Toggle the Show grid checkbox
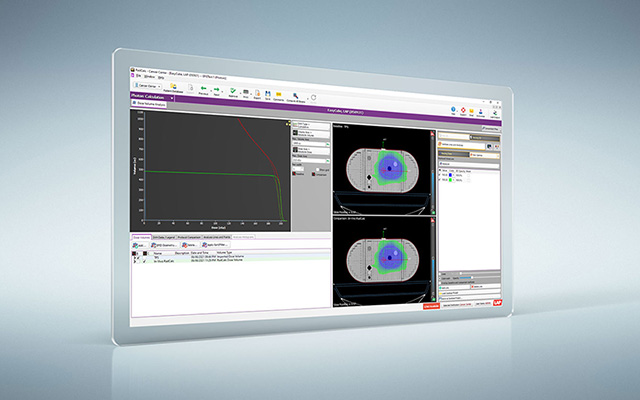Screen dimensions: 640x400 coord(318,170)
